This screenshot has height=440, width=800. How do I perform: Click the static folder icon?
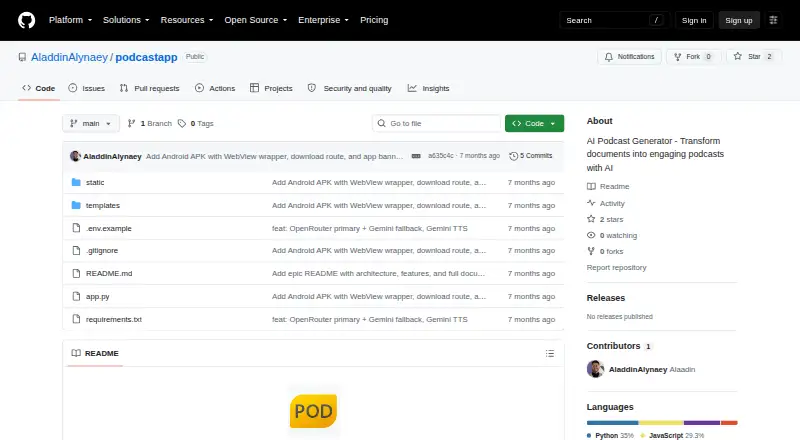click(x=76, y=182)
